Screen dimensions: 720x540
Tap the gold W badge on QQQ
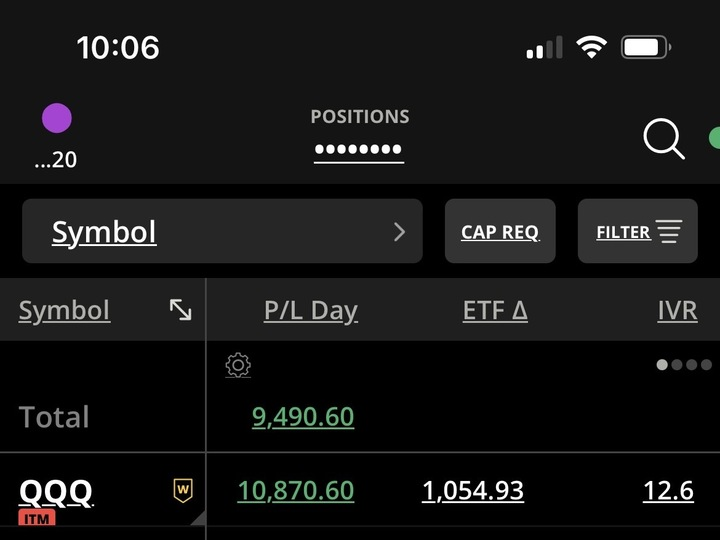click(183, 490)
